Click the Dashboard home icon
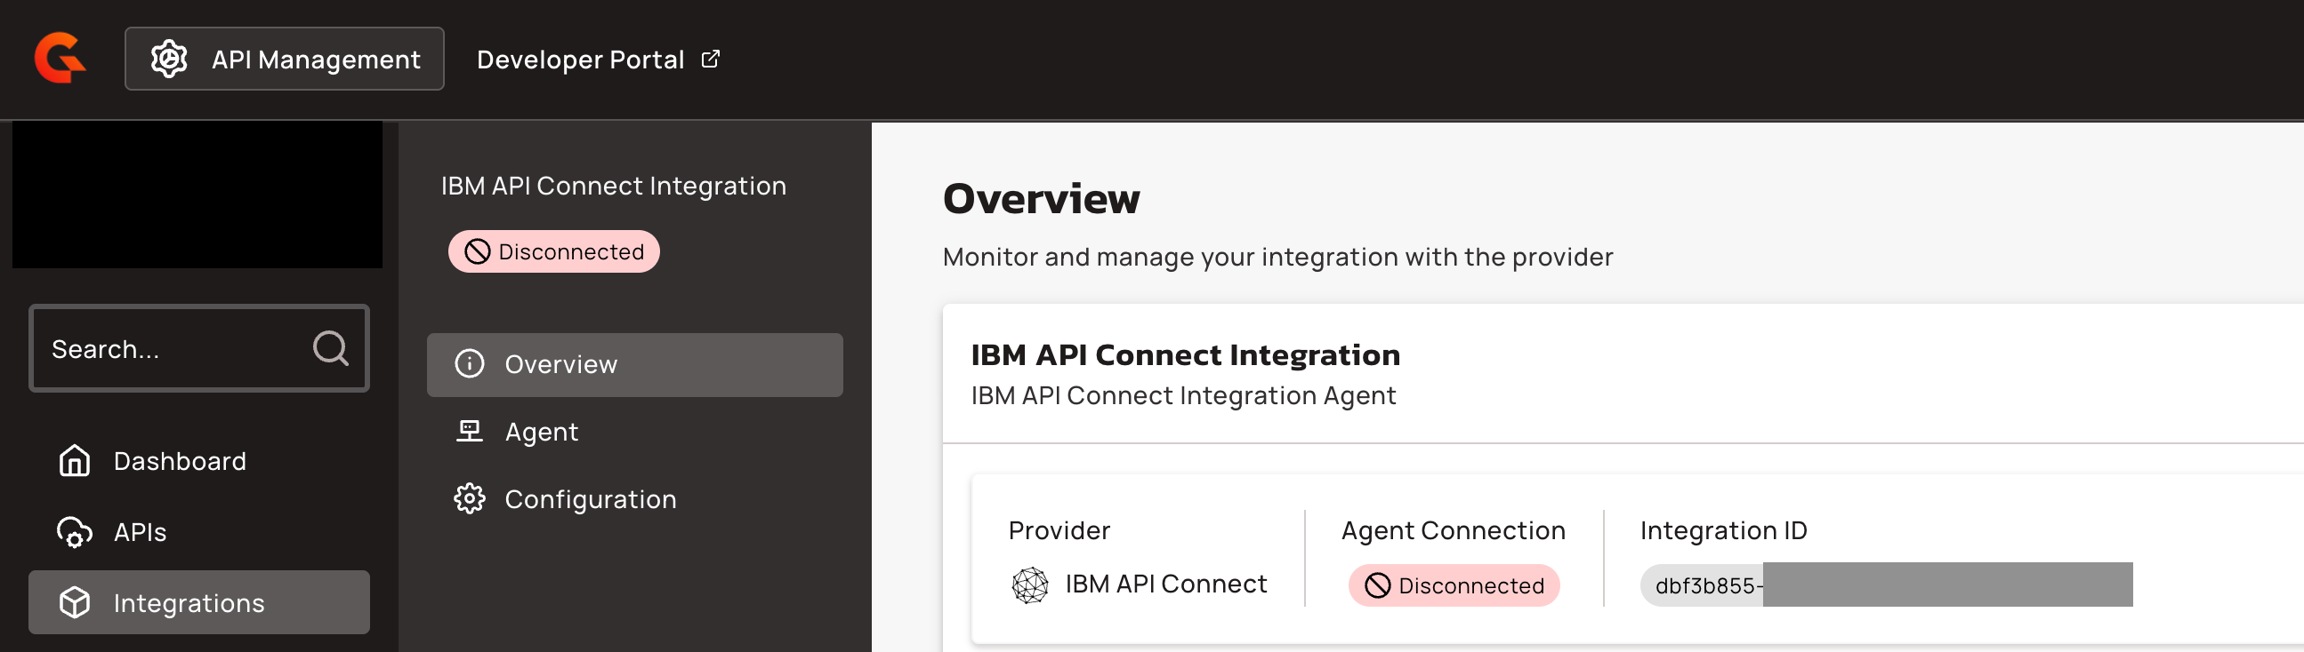The image size is (2304, 652). click(75, 461)
